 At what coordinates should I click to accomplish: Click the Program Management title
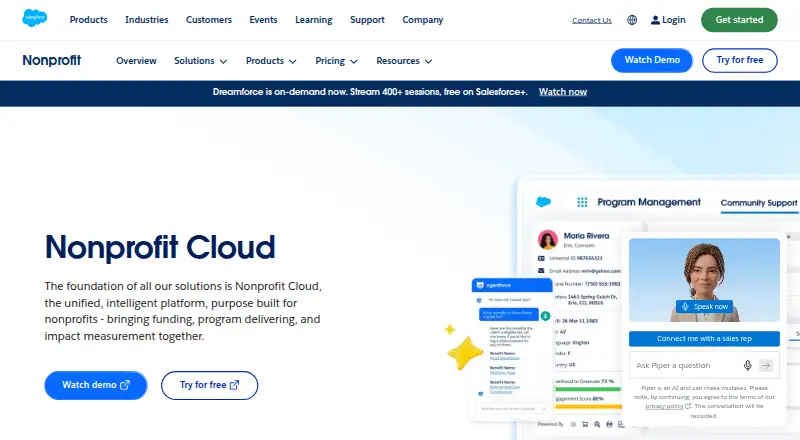click(x=649, y=202)
